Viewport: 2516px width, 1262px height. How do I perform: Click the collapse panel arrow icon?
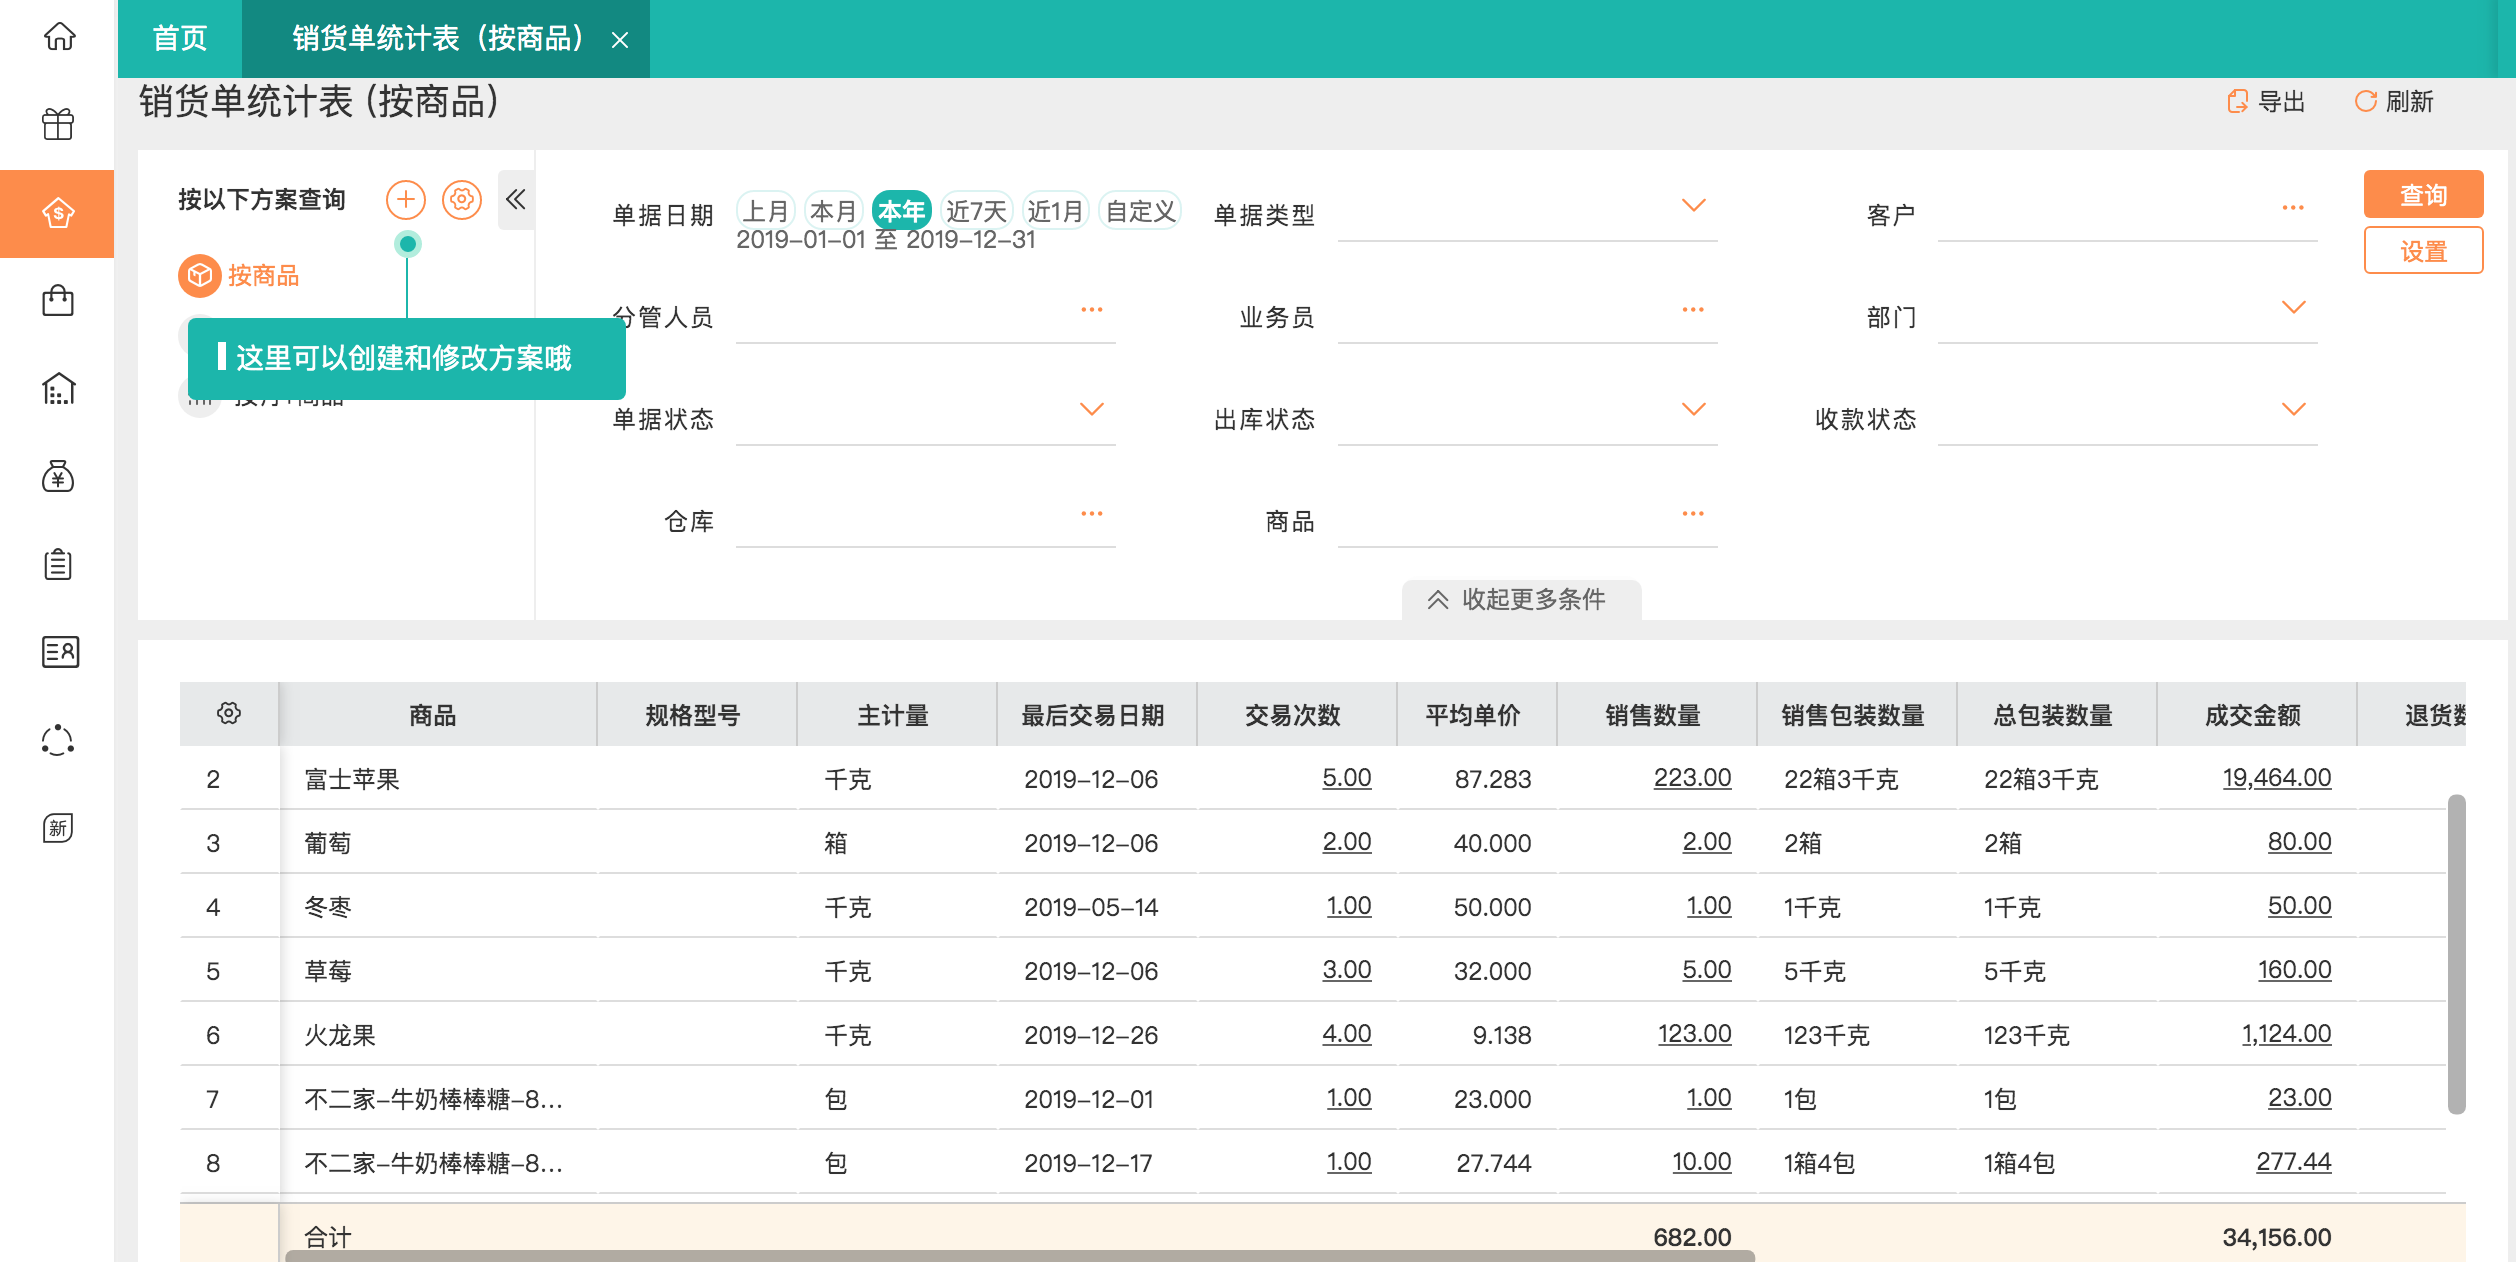coord(516,198)
